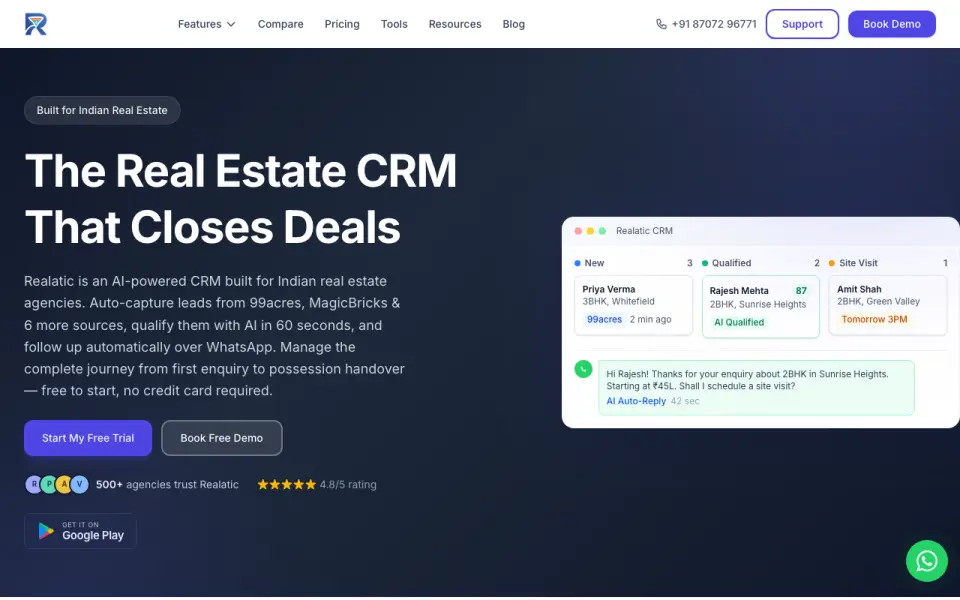Open the floating WhatsApp chat button

click(x=927, y=561)
